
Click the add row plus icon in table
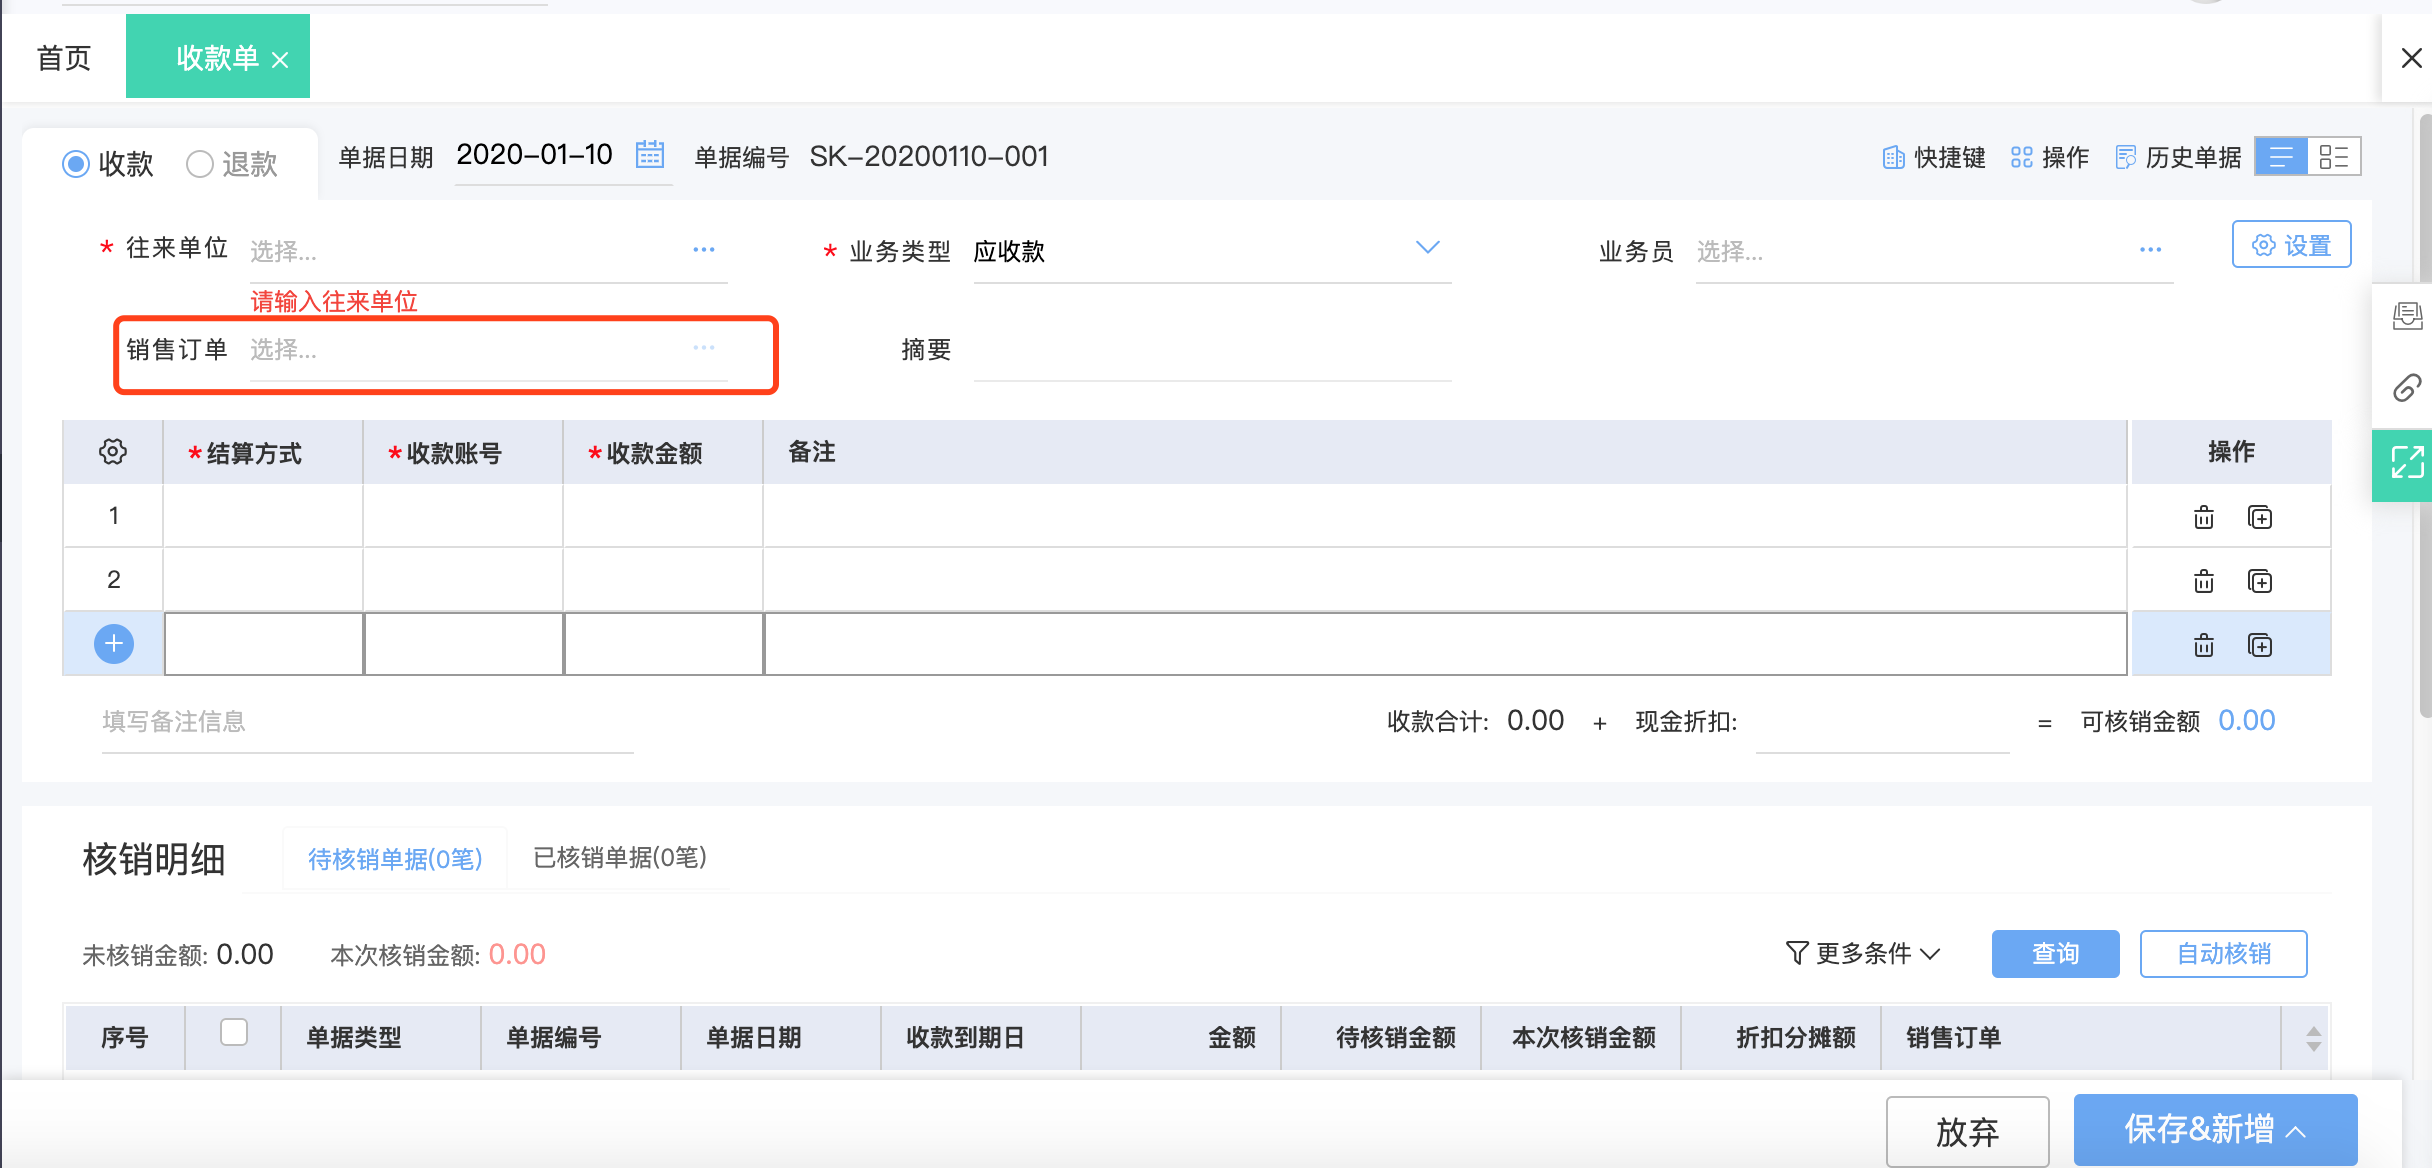point(115,642)
